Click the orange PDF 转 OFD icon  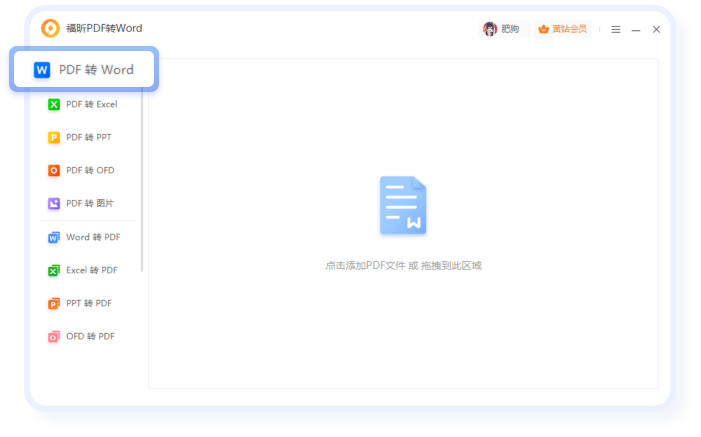pyautogui.click(x=54, y=170)
